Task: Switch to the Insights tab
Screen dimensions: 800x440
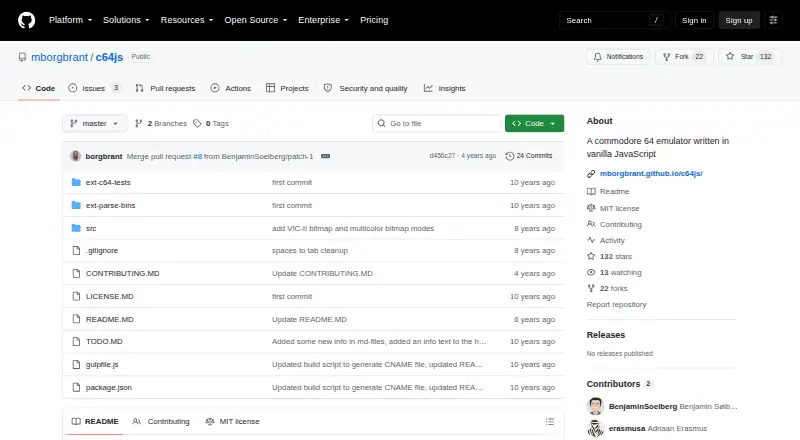Action: [444, 88]
